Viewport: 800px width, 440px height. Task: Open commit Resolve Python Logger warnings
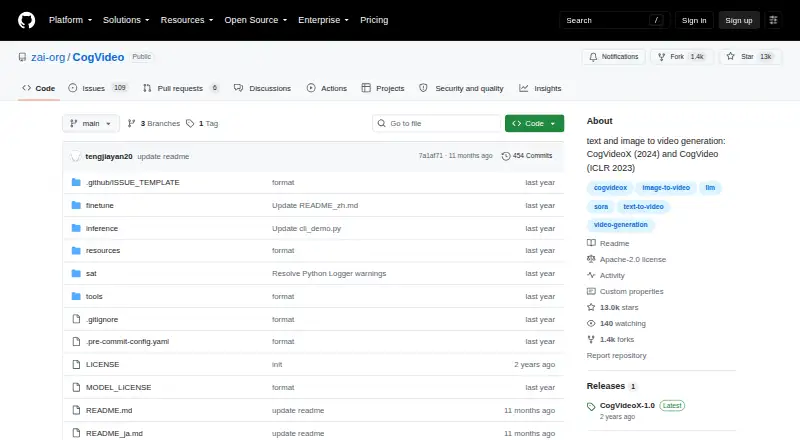329,274
